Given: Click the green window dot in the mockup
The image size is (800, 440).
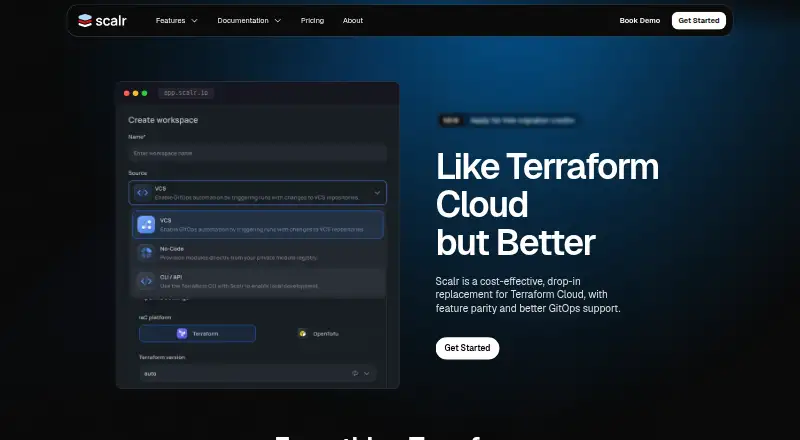Looking at the screenshot, I should tap(144, 93).
